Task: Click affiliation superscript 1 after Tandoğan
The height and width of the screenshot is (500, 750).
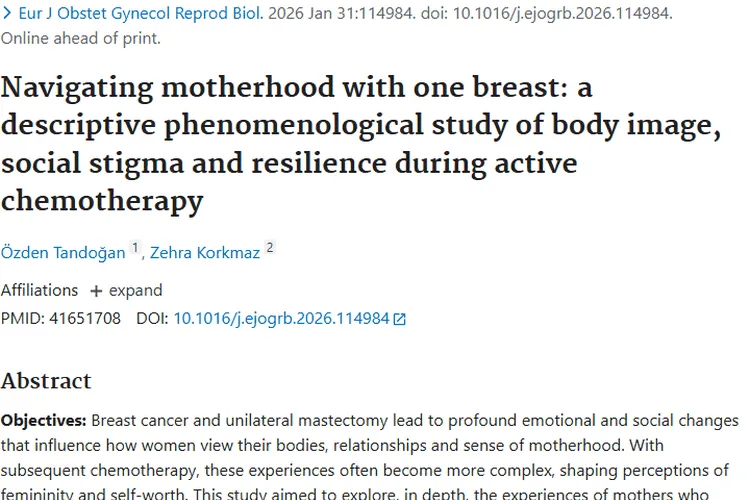Action: [x=135, y=248]
